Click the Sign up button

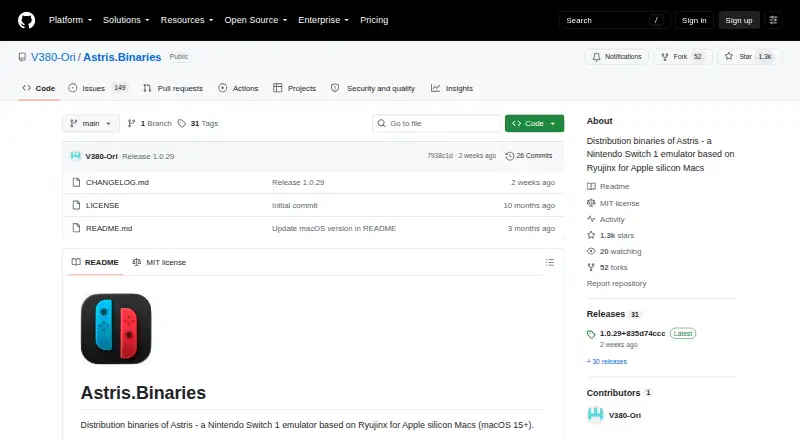[739, 20]
